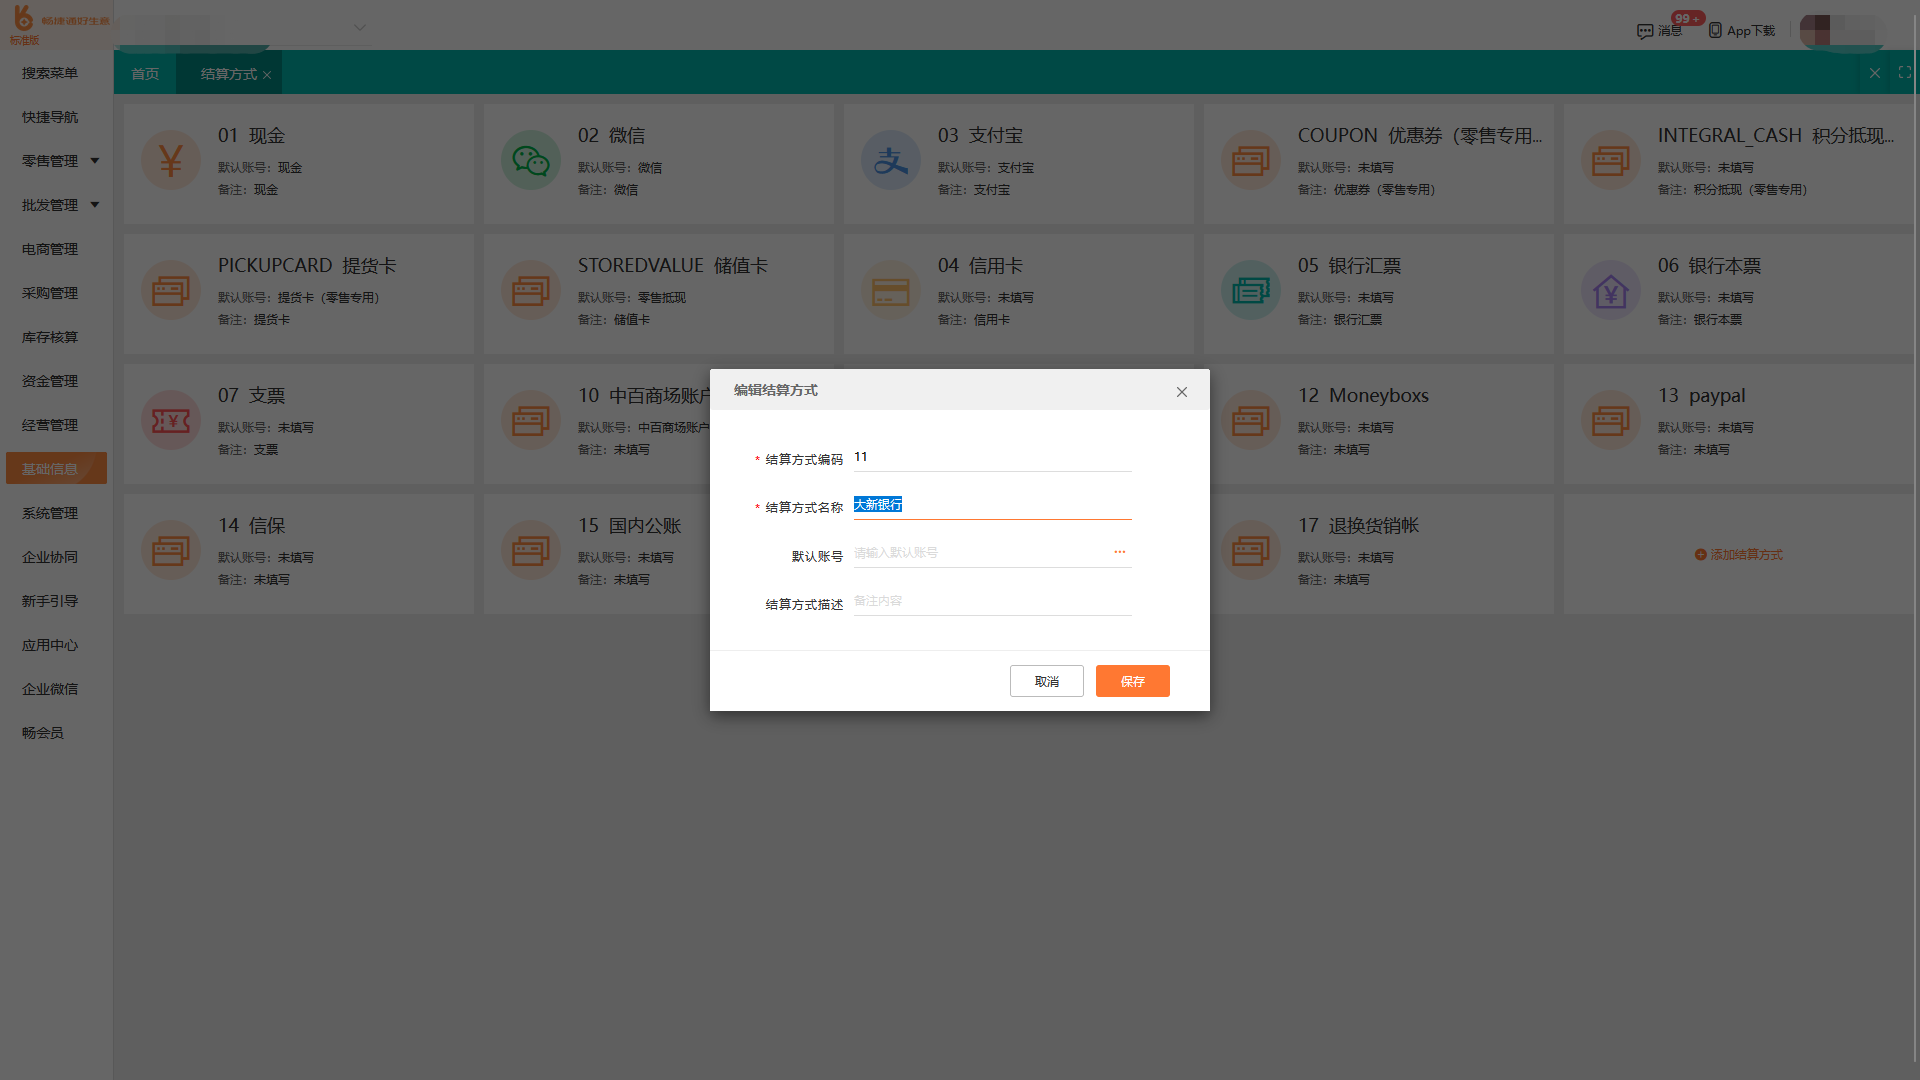Screen dimensions: 1920x1080
Task: Click the 现金 payment method icon
Action: coord(169,160)
